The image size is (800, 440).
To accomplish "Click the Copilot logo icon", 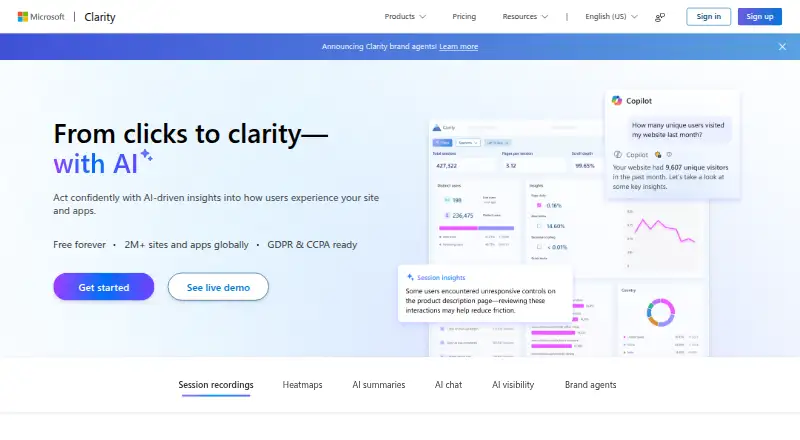I will coord(617,101).
